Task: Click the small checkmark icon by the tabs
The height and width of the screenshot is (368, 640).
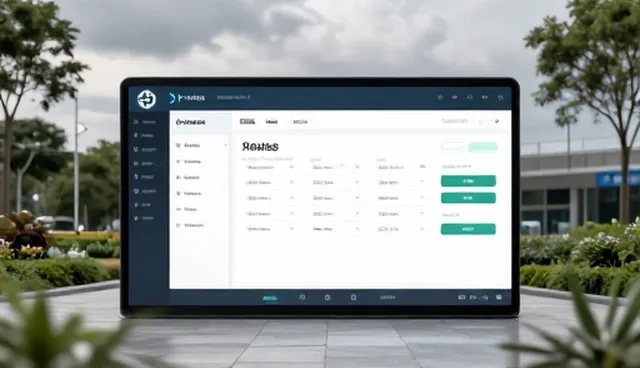Action: 497,121
